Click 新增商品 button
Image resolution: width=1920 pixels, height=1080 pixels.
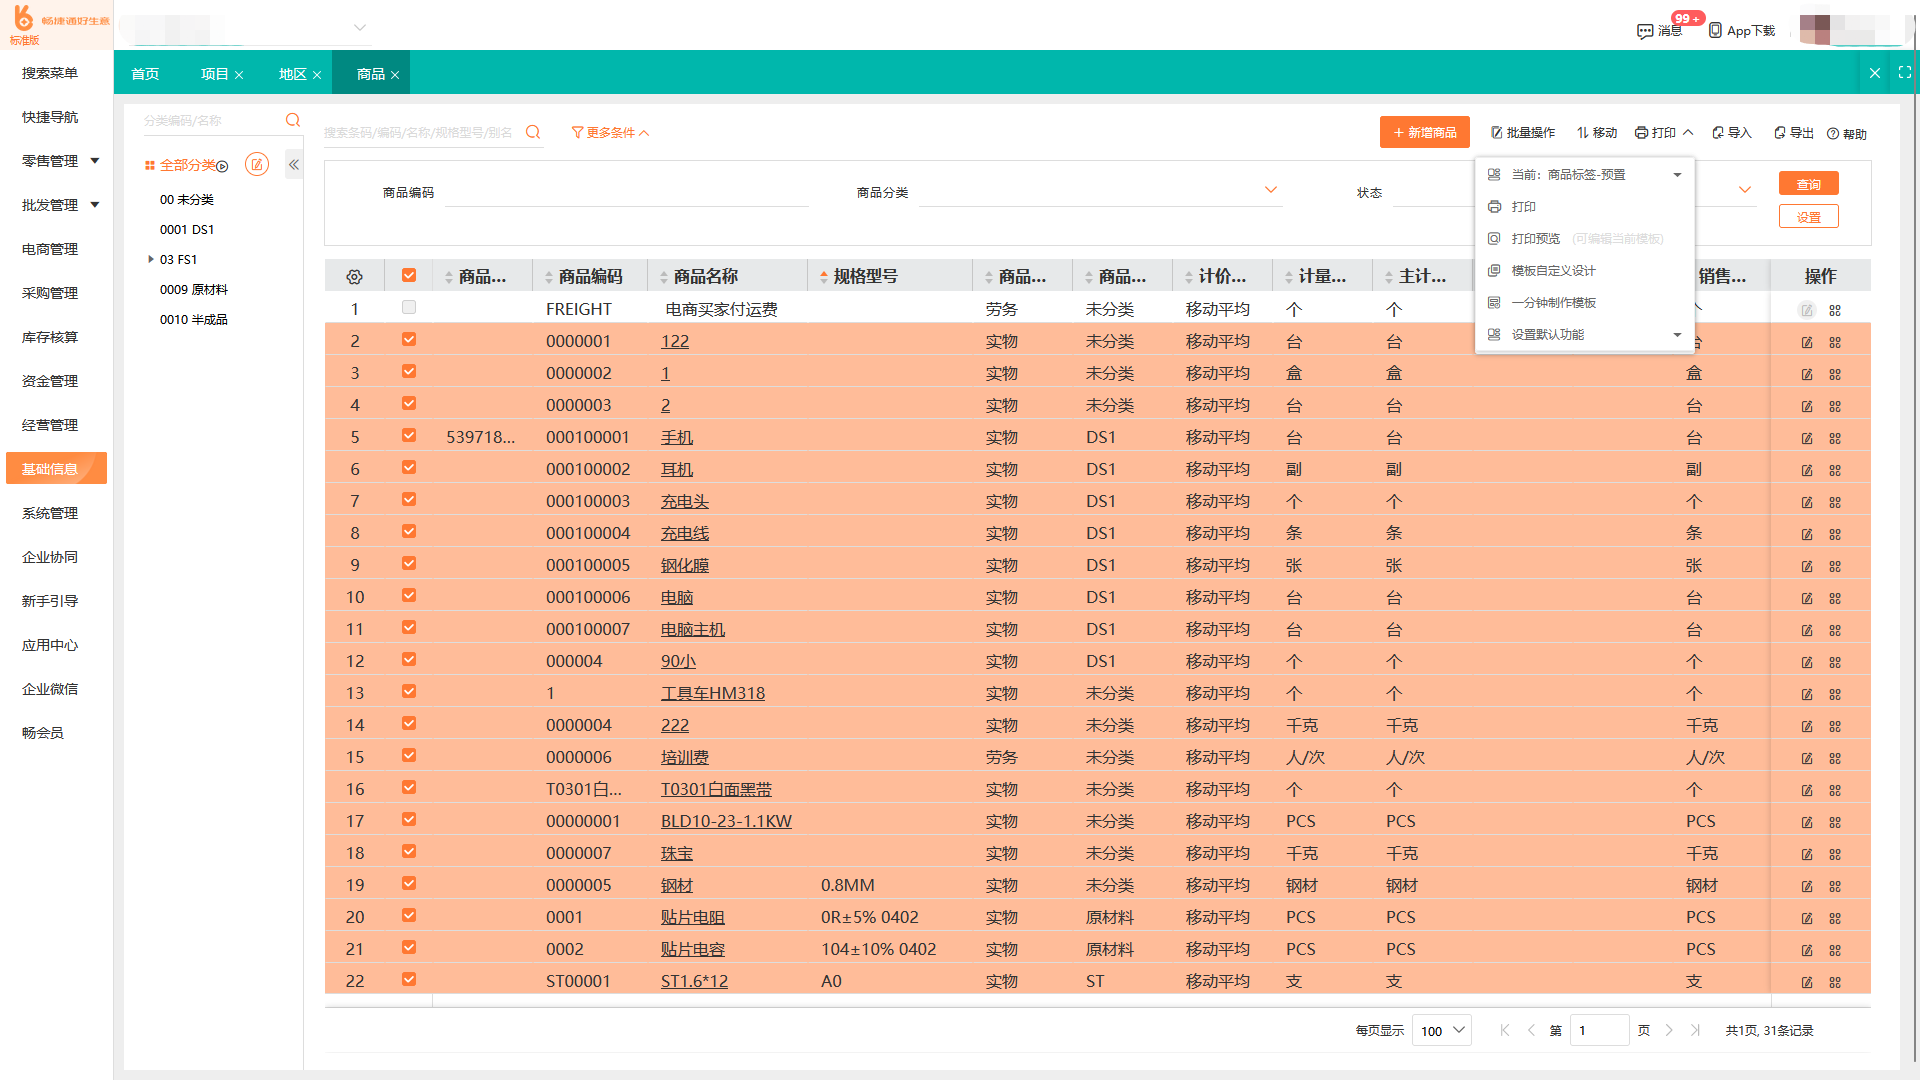click(1424, 132)
